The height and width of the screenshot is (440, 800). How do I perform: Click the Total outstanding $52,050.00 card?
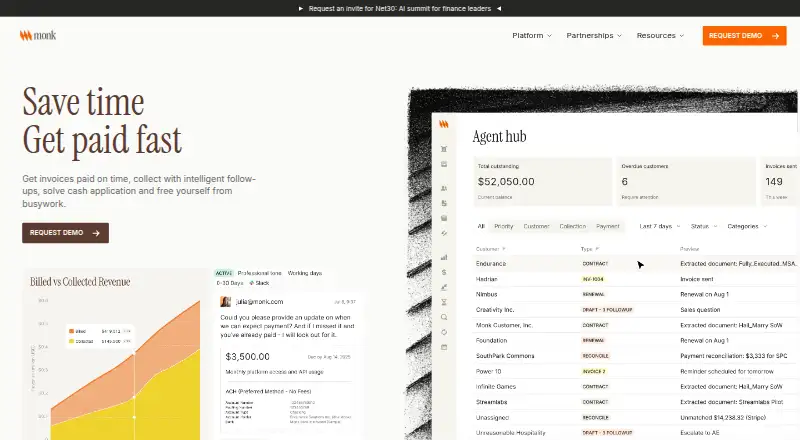click(543, 182)
